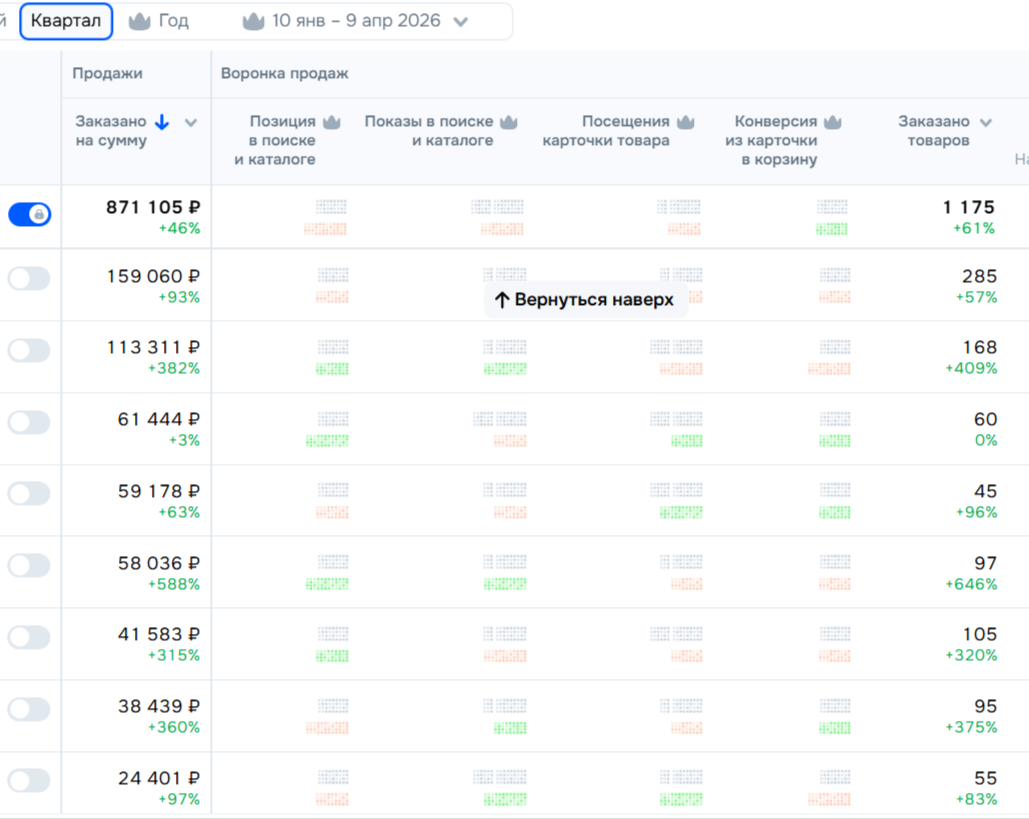Switch to the Год period tab
Viewport: 1029px width, 819px height.
(173, 21)
